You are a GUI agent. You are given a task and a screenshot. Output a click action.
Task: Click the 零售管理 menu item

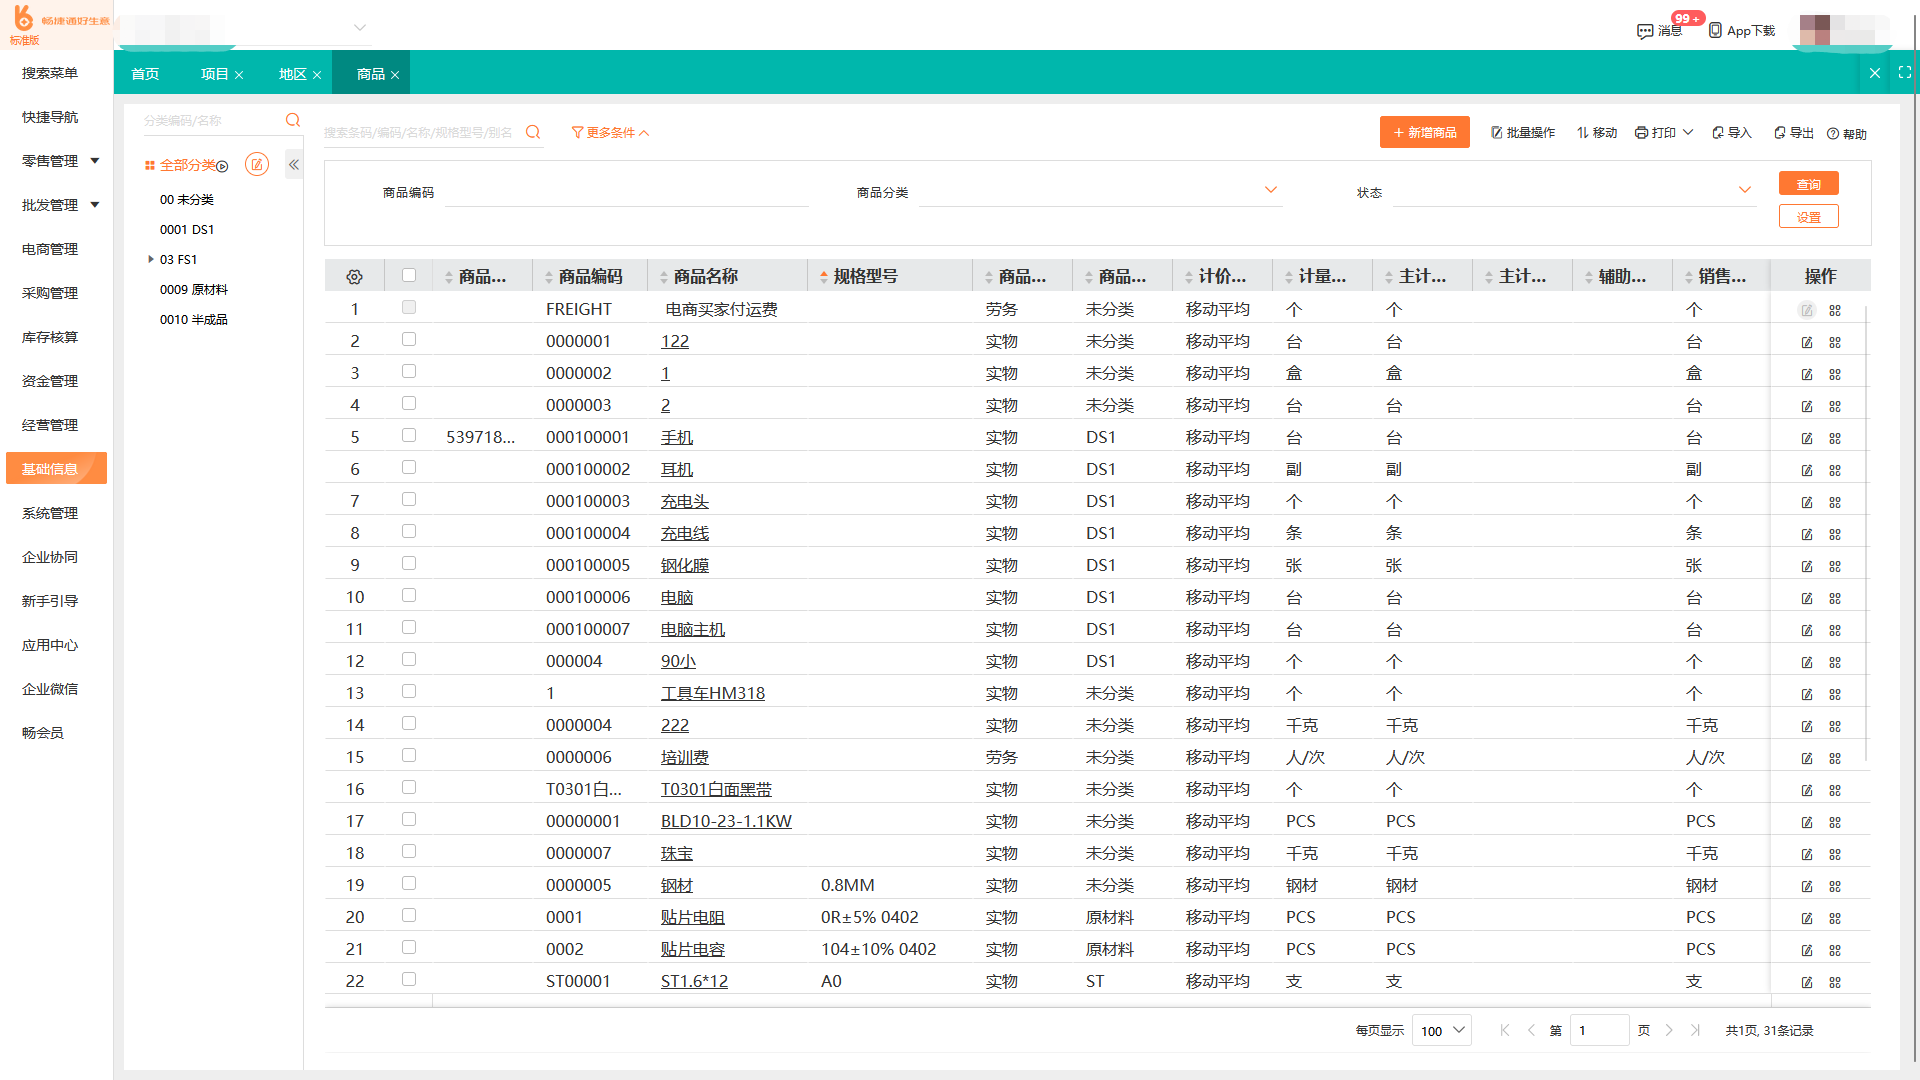[53, 161]
